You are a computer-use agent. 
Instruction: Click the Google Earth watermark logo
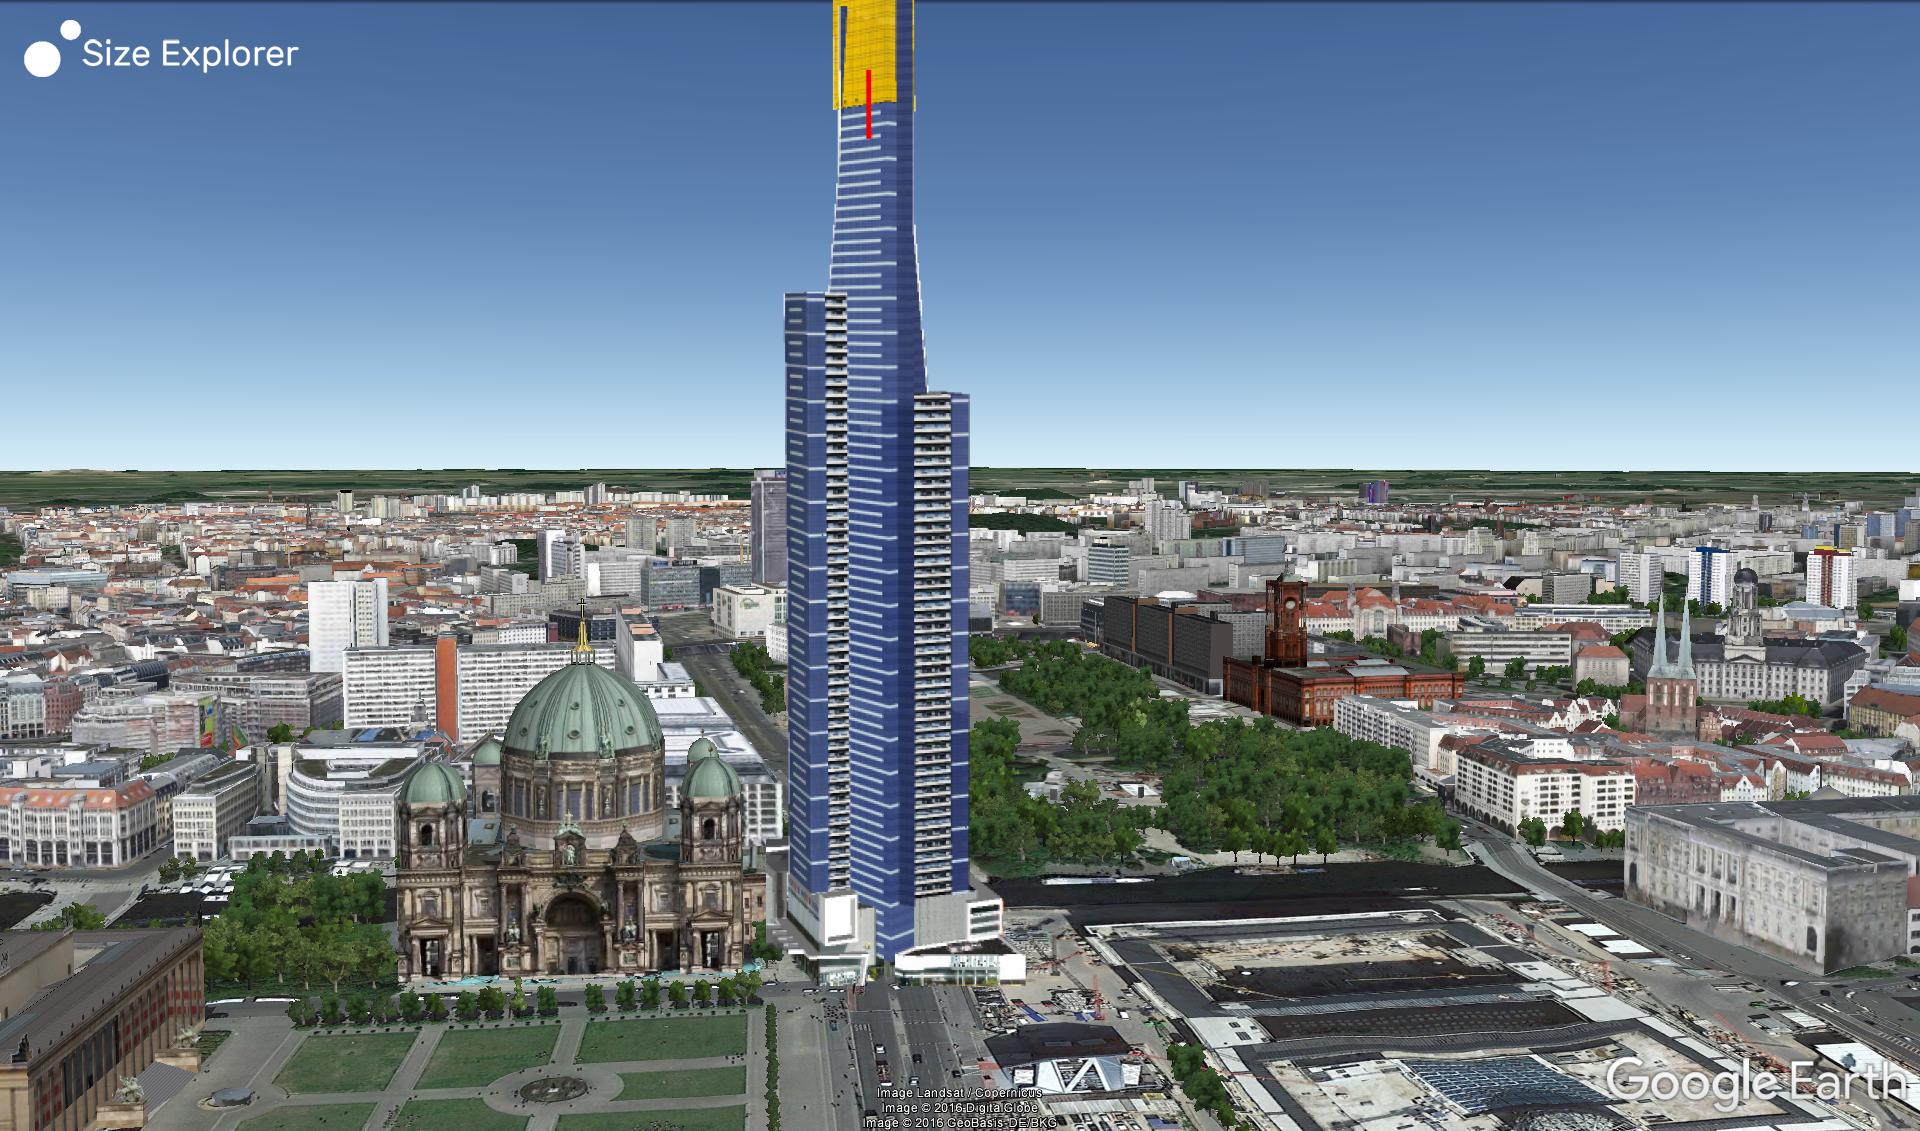1755,1081
